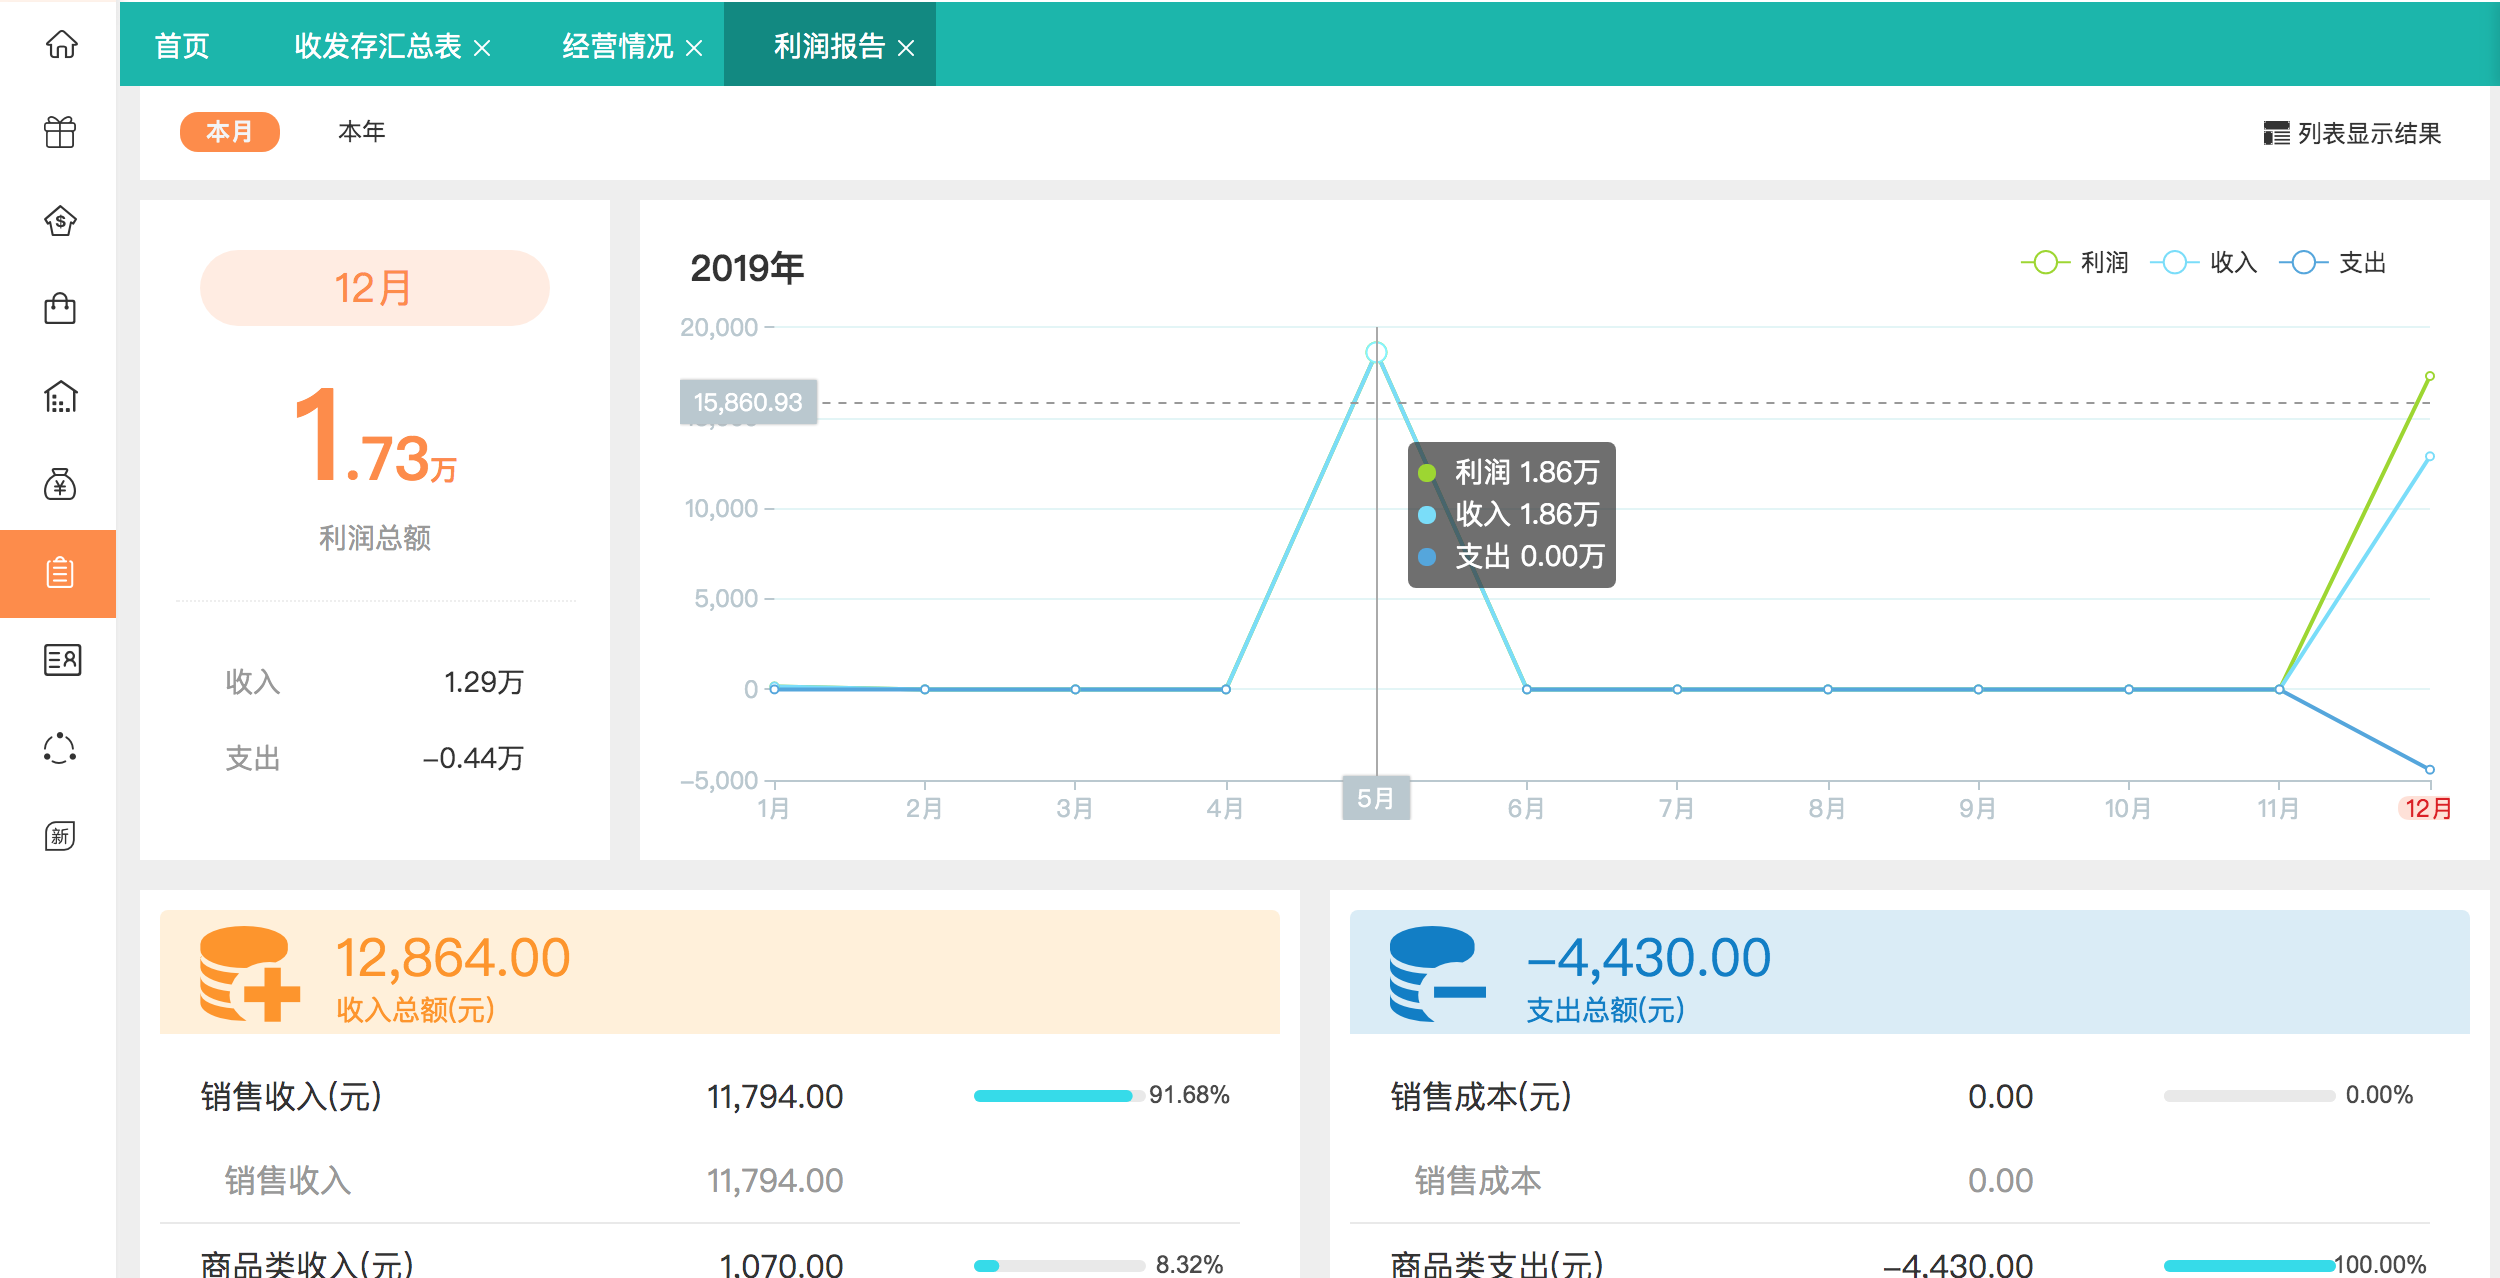Click the shopping bag sidebar icon
This screenshot has height=1278, width=2500.
[62, 306]
